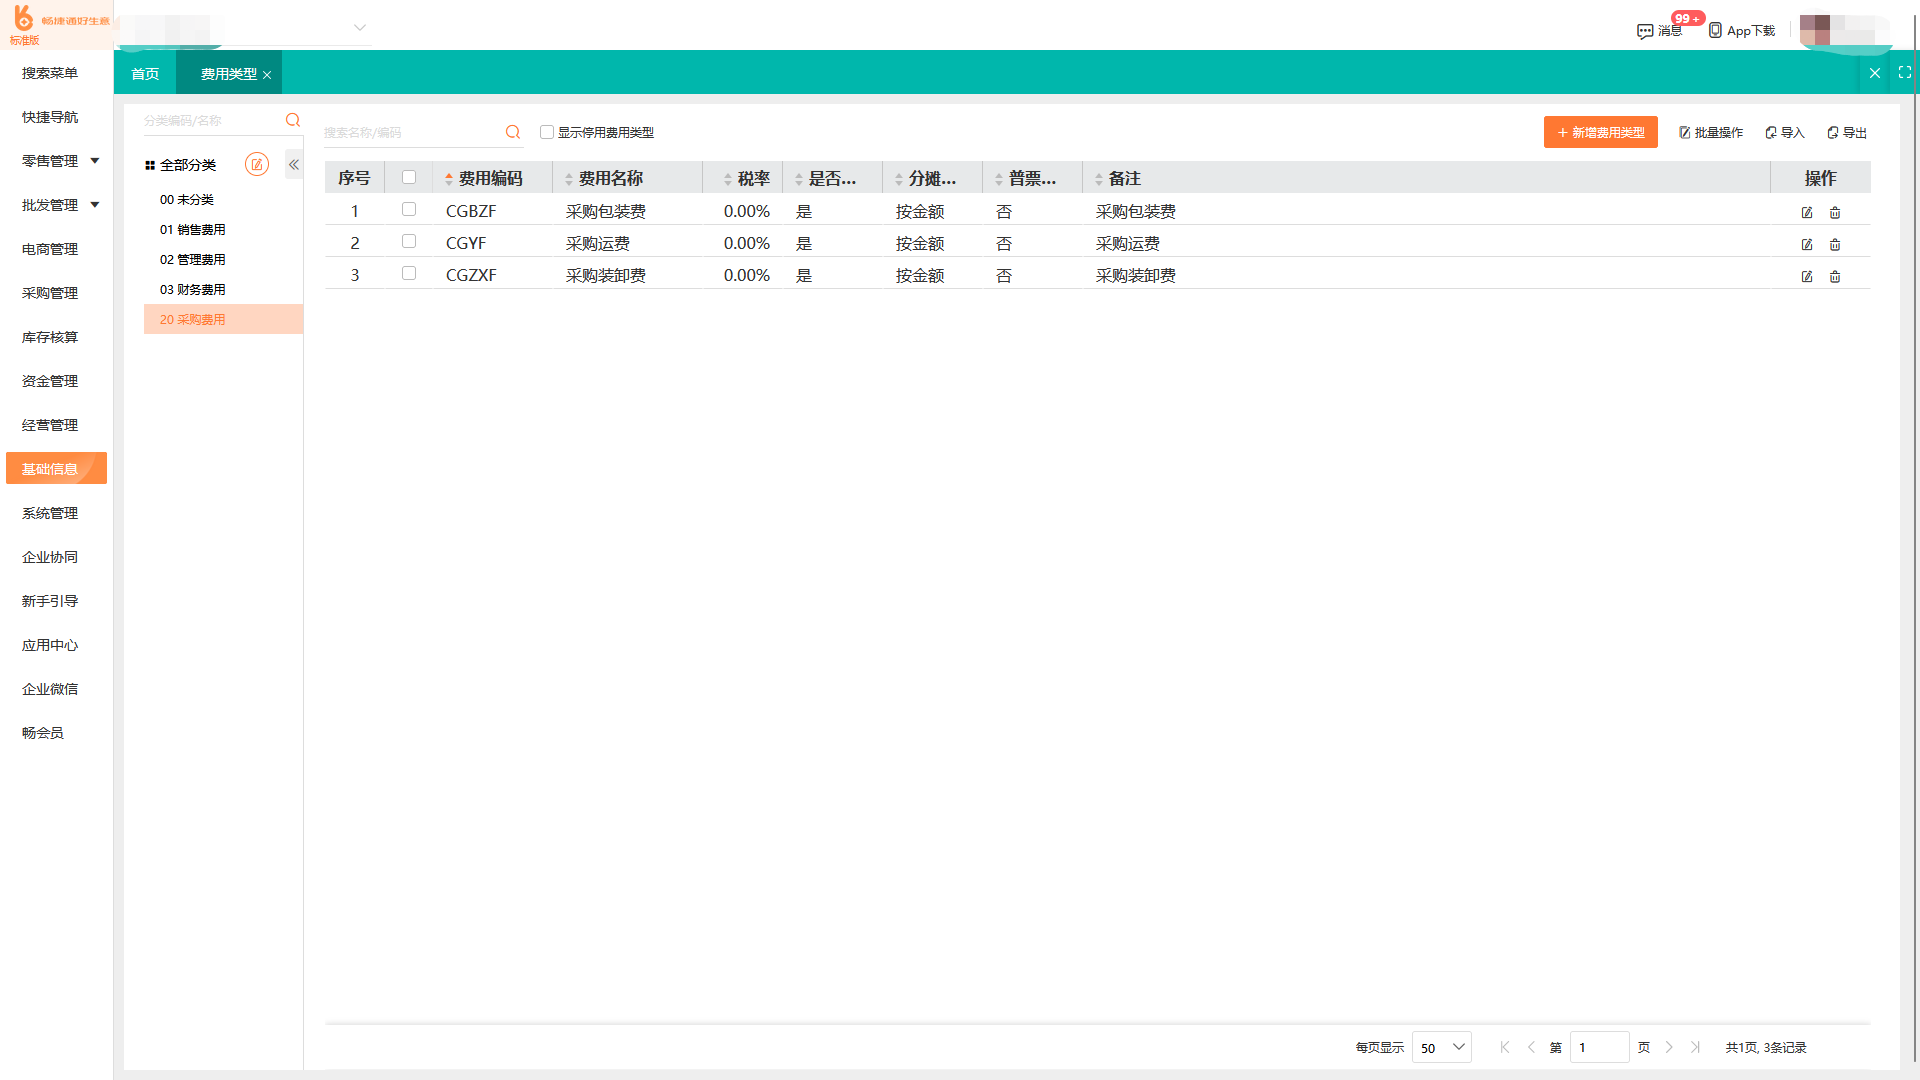Switch to 首页 tab

pyautogui.click(x=145, y=74)
